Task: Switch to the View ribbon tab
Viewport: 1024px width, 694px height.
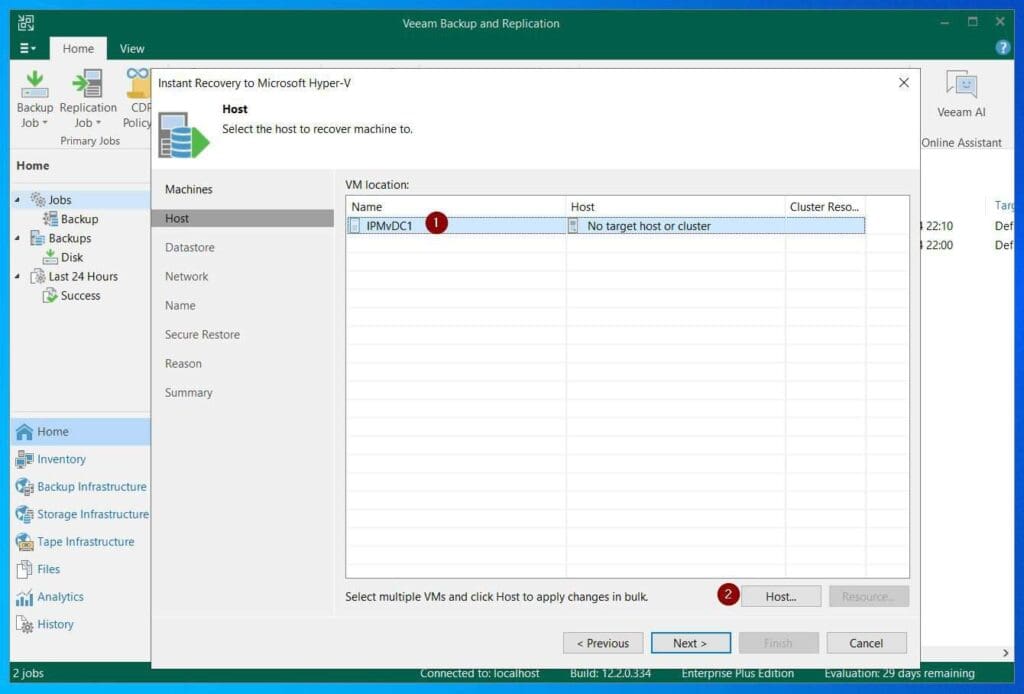Action: 132,48
